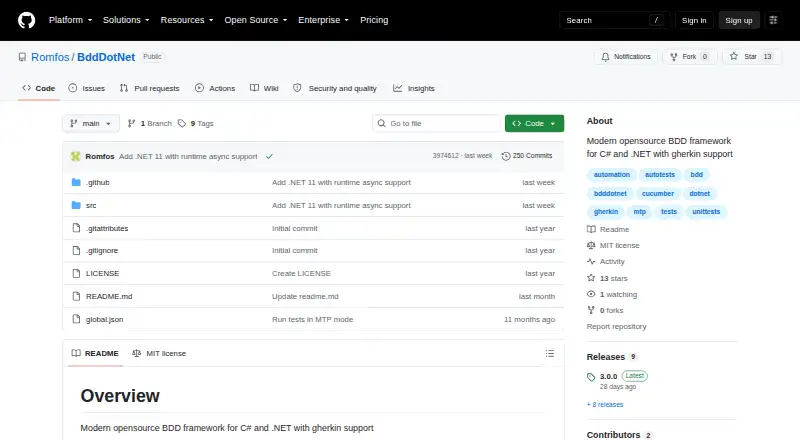Image resolution: width=800 pixels, height=440 pixels.
Task: Open 'Run tests in MTP mode' commit message
Action: pos(312,320)
